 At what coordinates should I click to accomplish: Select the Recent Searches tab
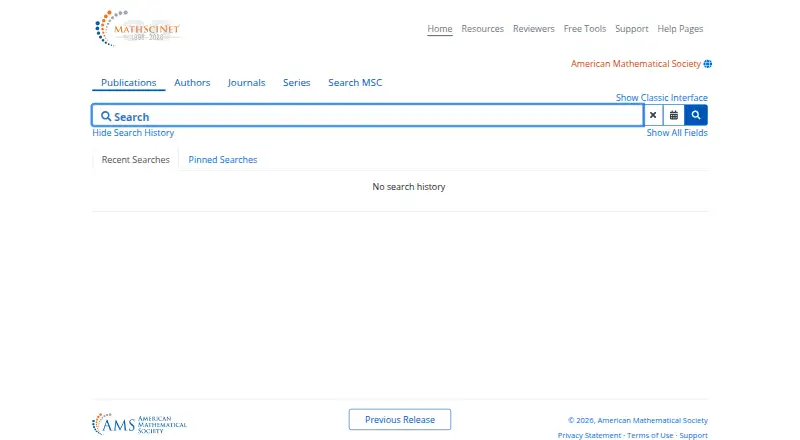[136, 160]
